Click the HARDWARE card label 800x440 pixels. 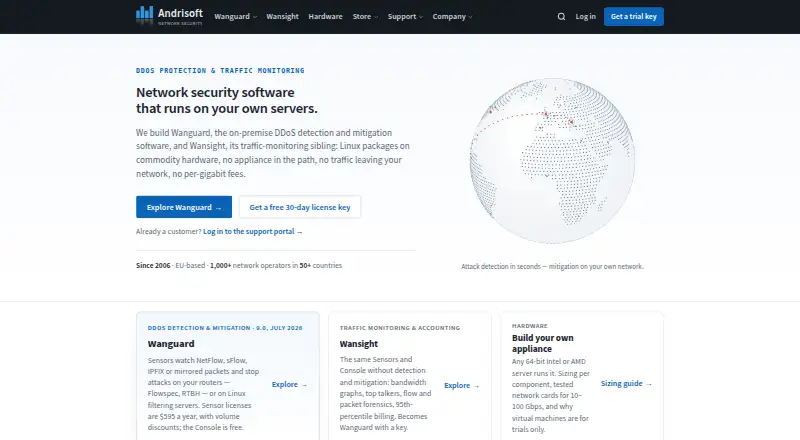(x=530, y=325)
